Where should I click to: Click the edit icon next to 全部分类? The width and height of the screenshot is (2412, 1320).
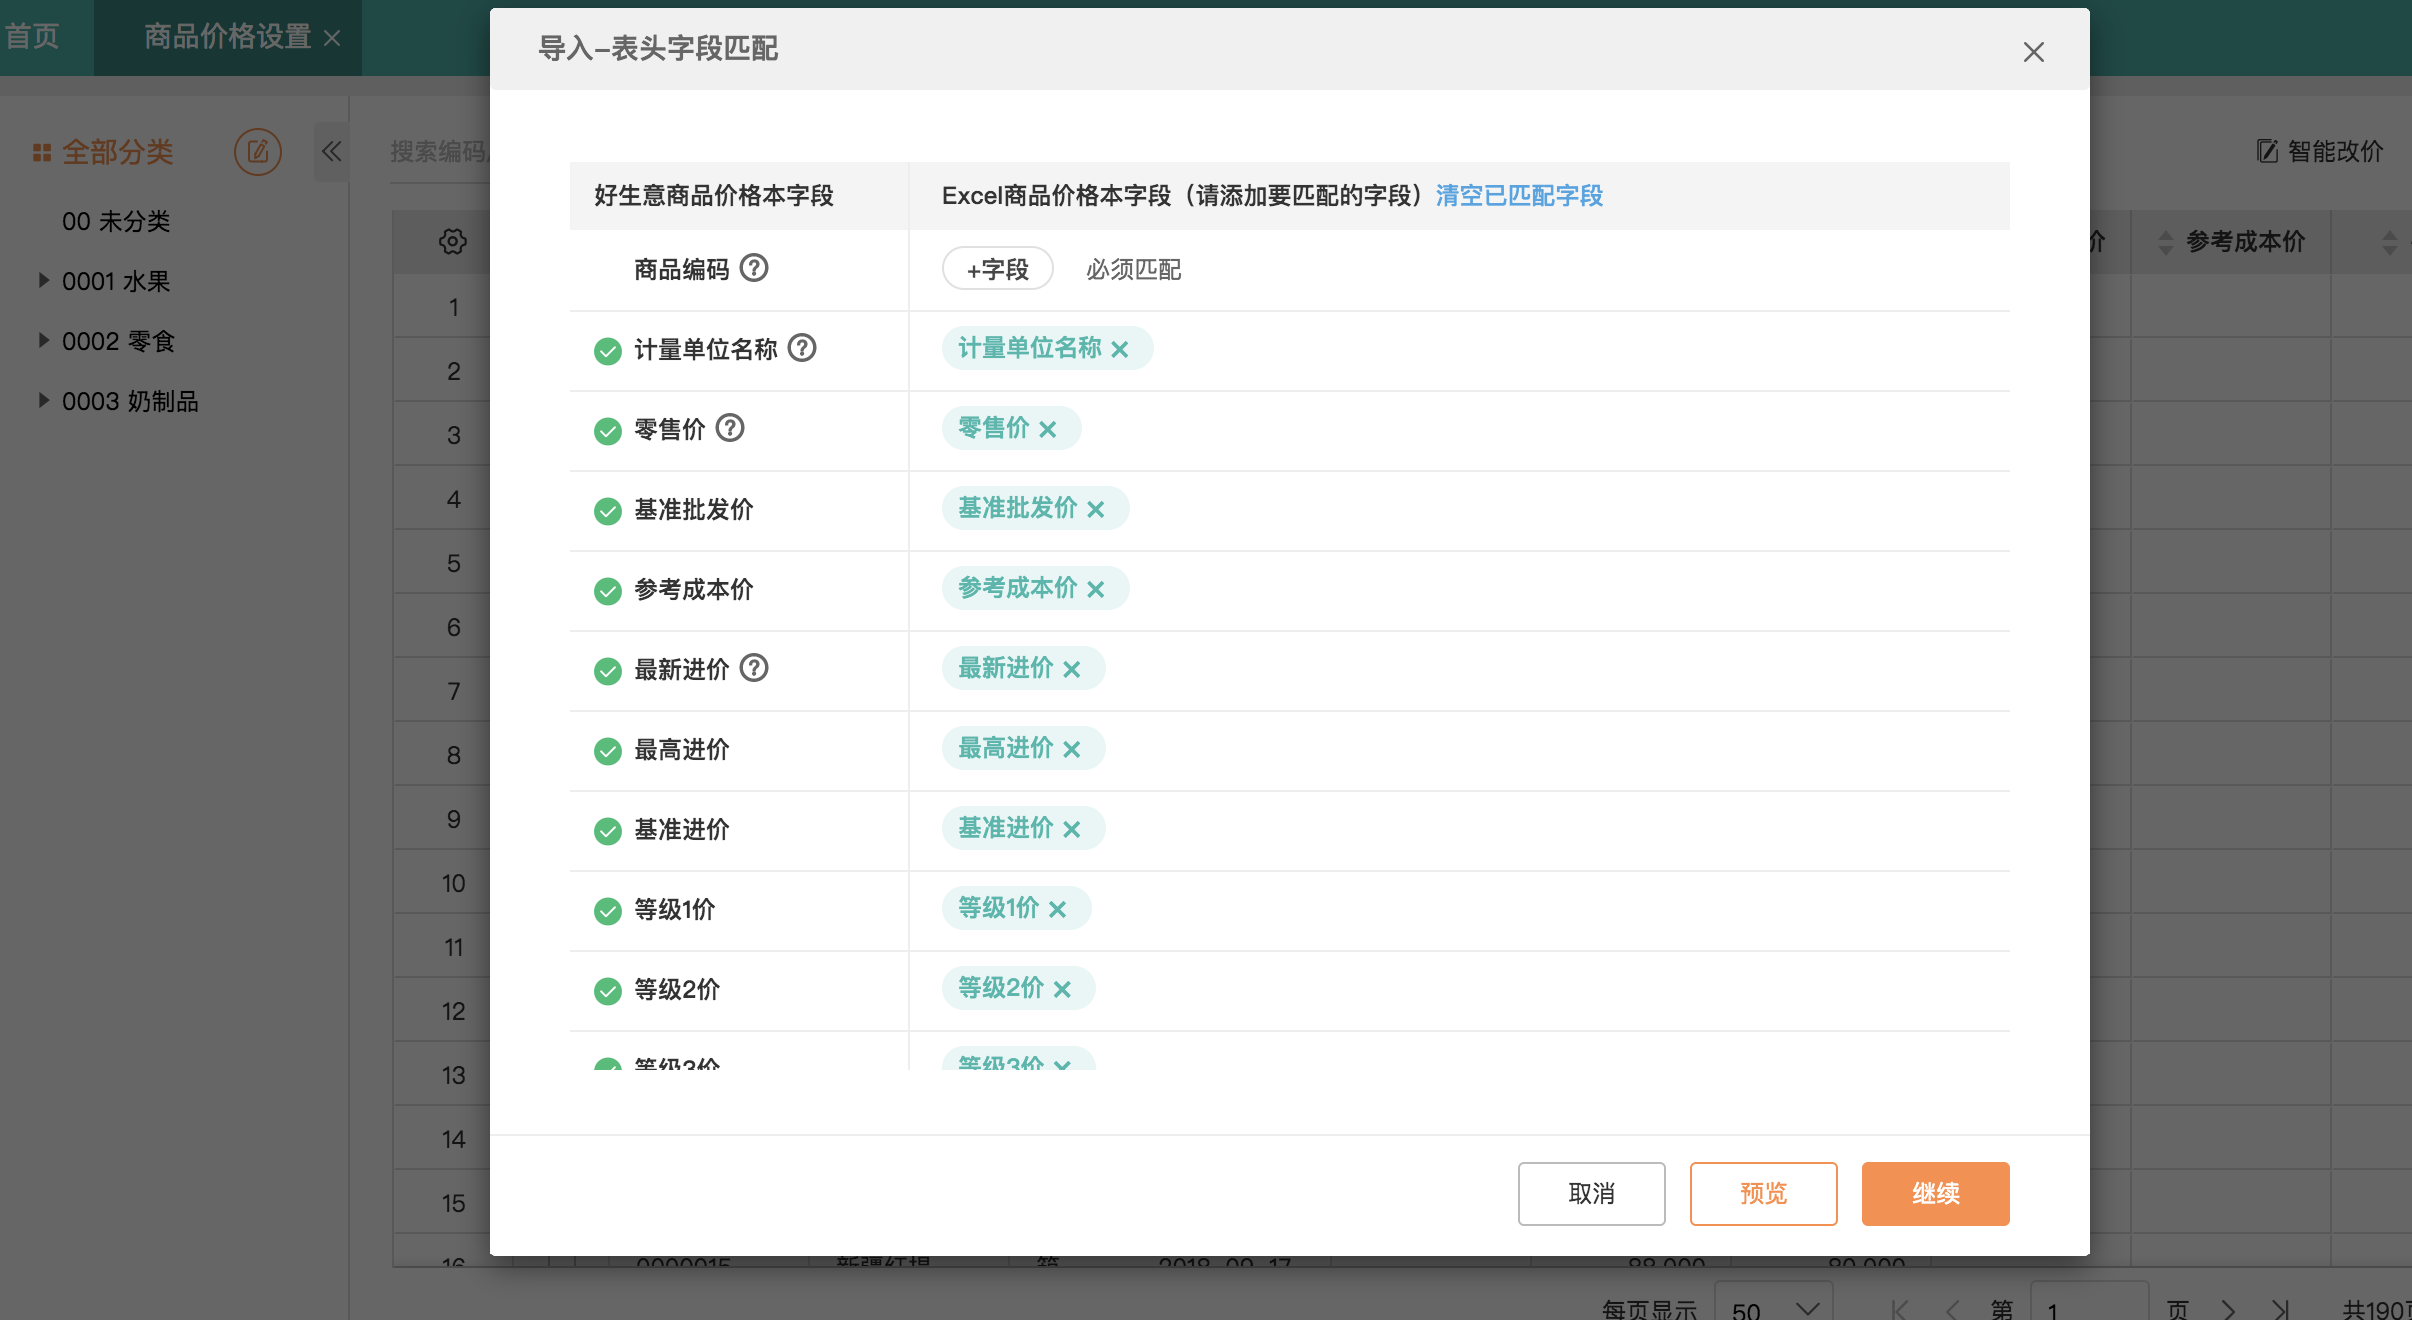coord(258,151)
